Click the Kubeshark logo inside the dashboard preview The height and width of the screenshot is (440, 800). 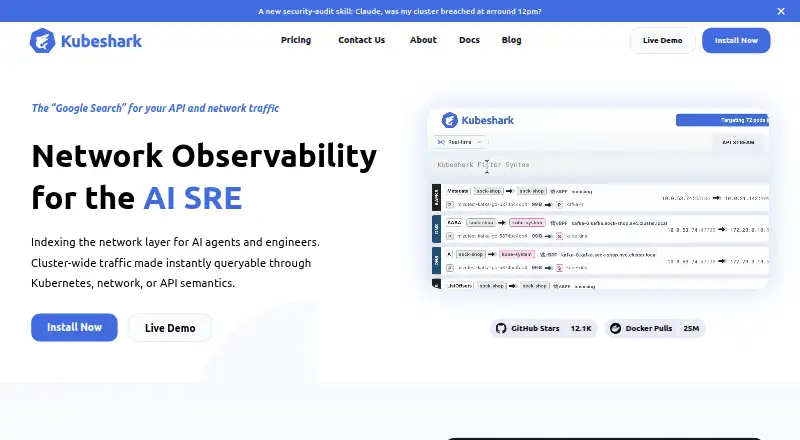tap(478, 120)
